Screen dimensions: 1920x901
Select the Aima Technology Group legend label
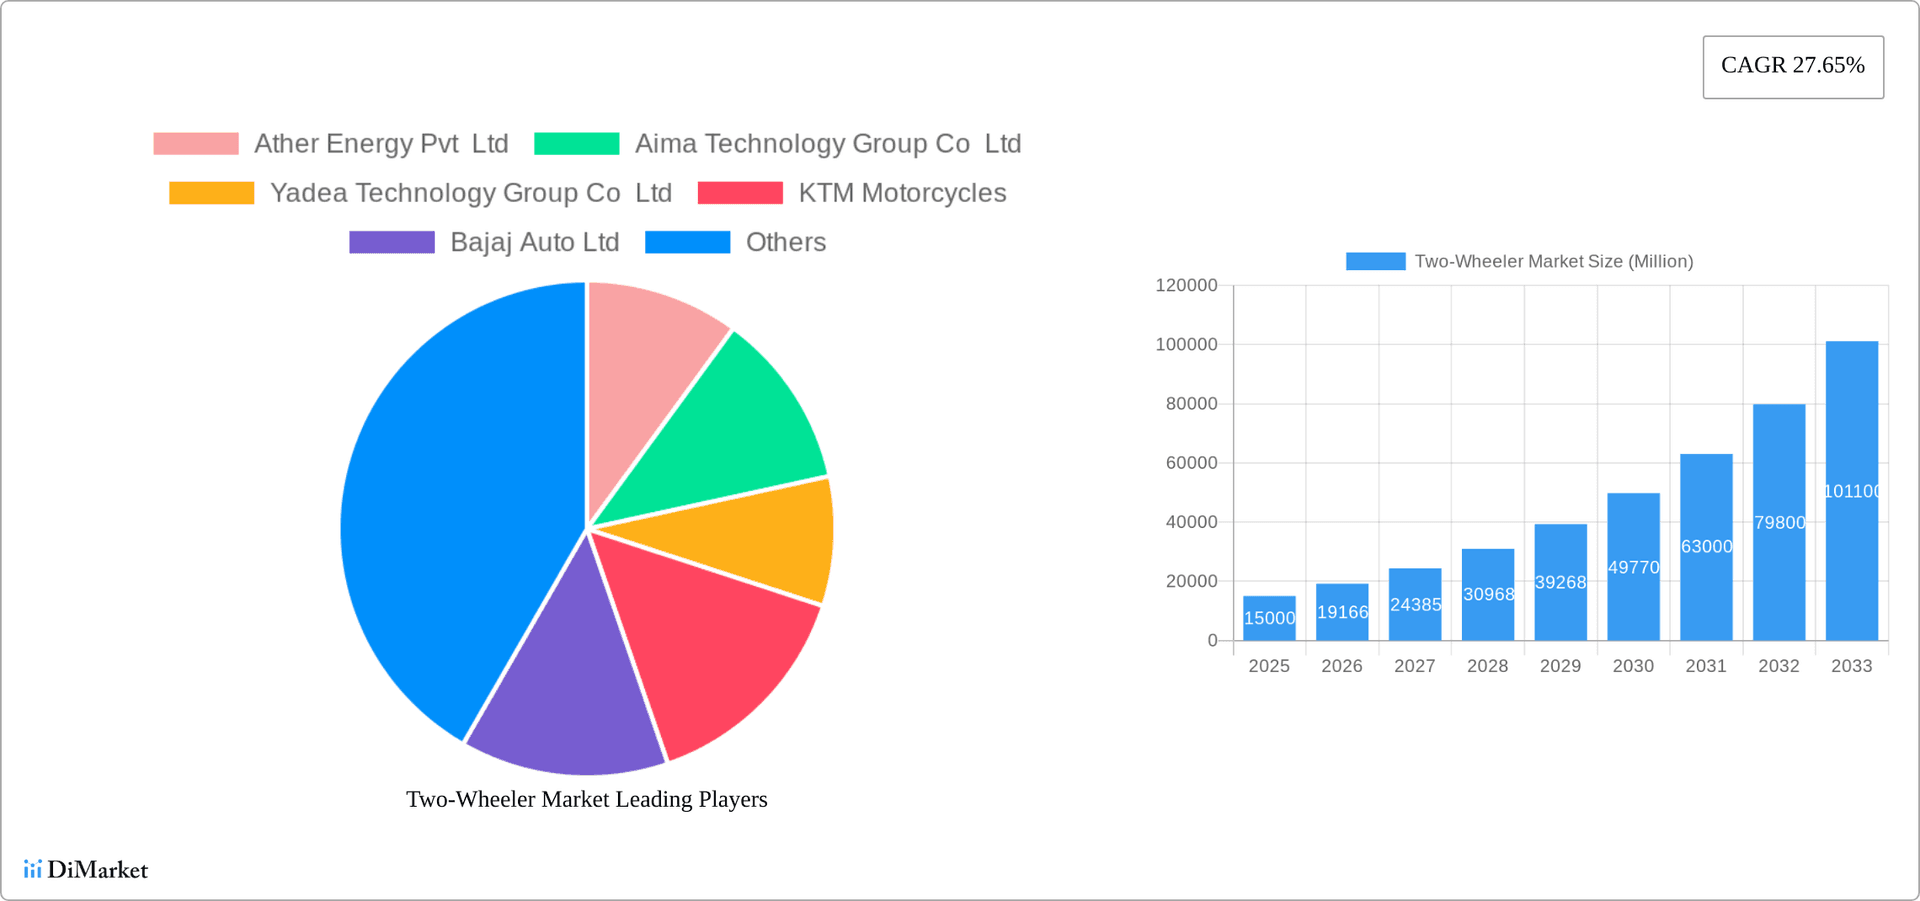tap(827, 143)
